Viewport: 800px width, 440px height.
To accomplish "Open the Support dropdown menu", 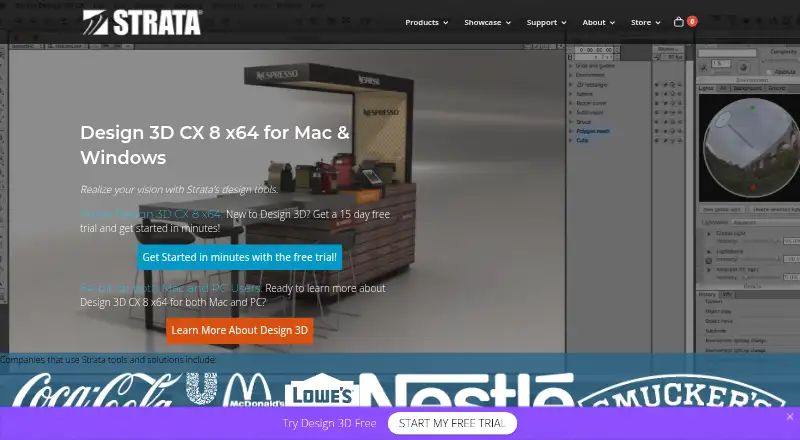I will [546, 22].
